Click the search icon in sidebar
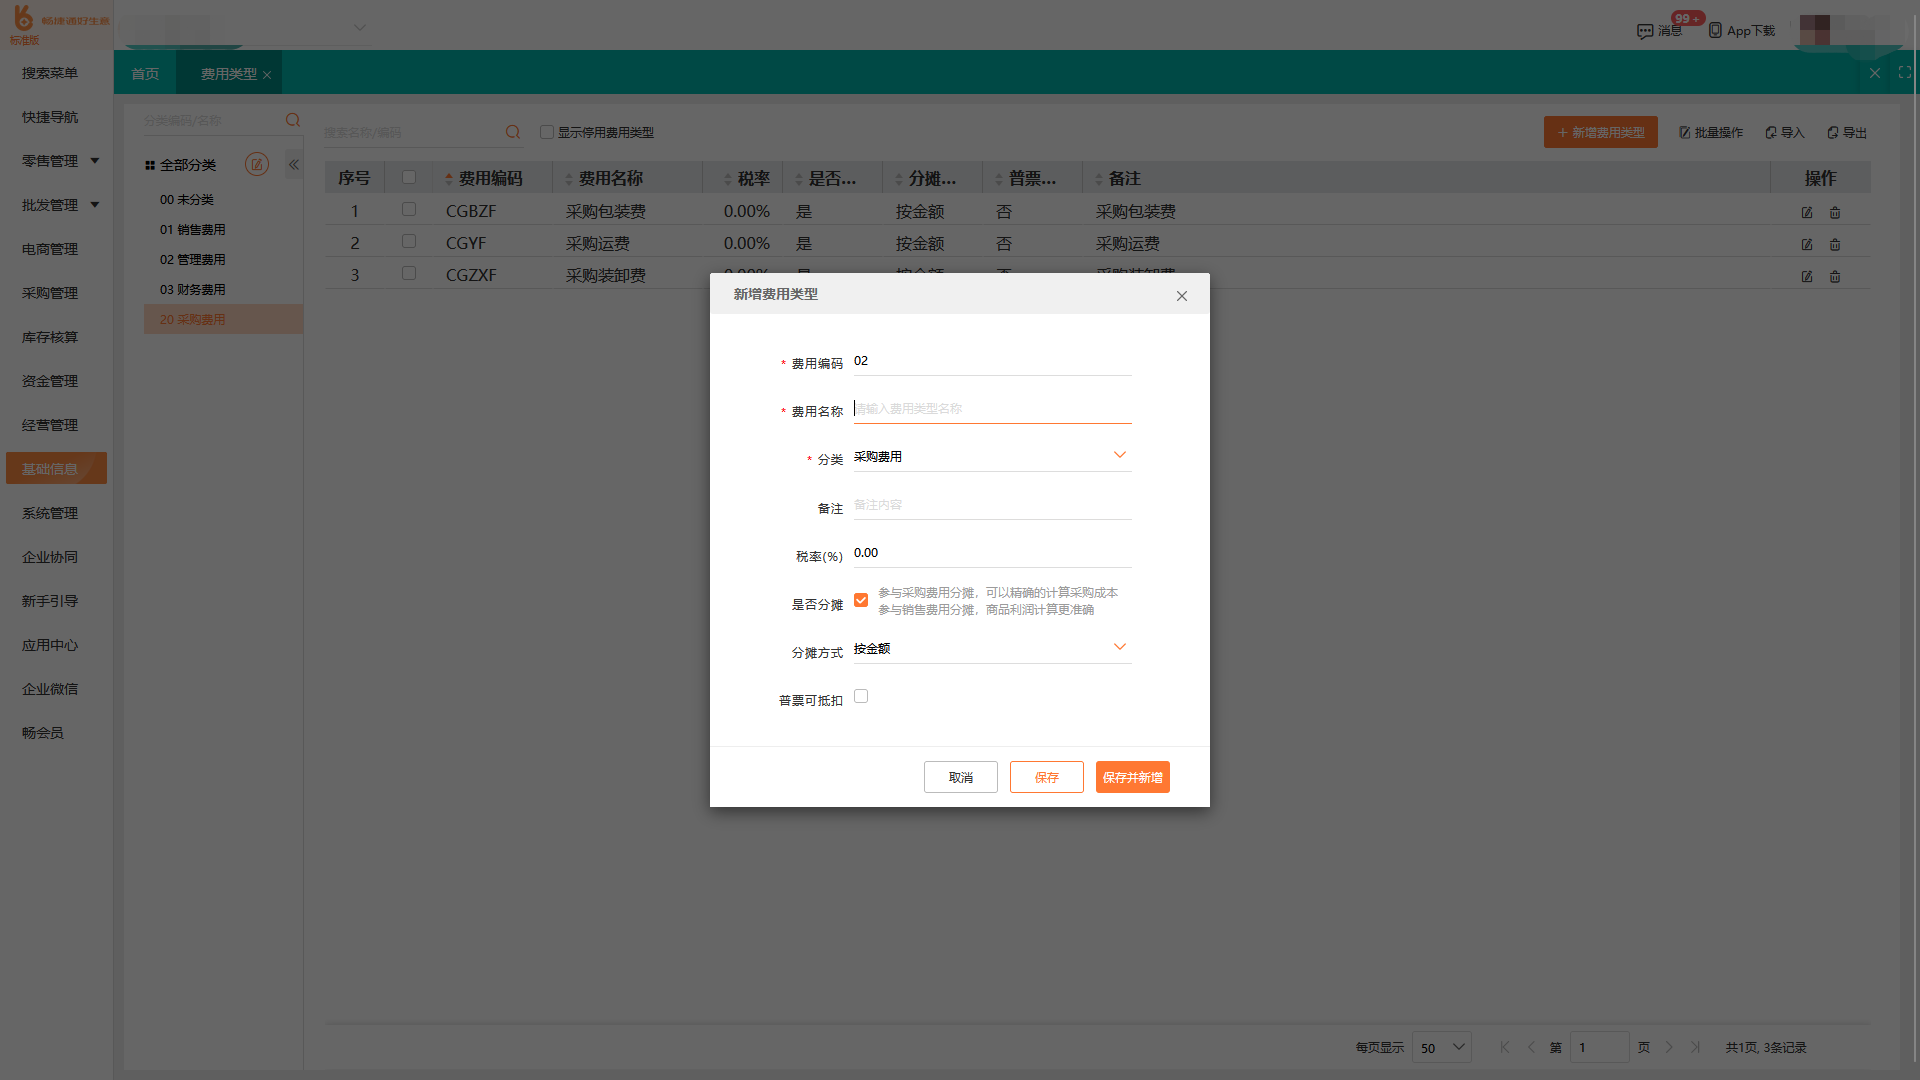 pos(293,120)
